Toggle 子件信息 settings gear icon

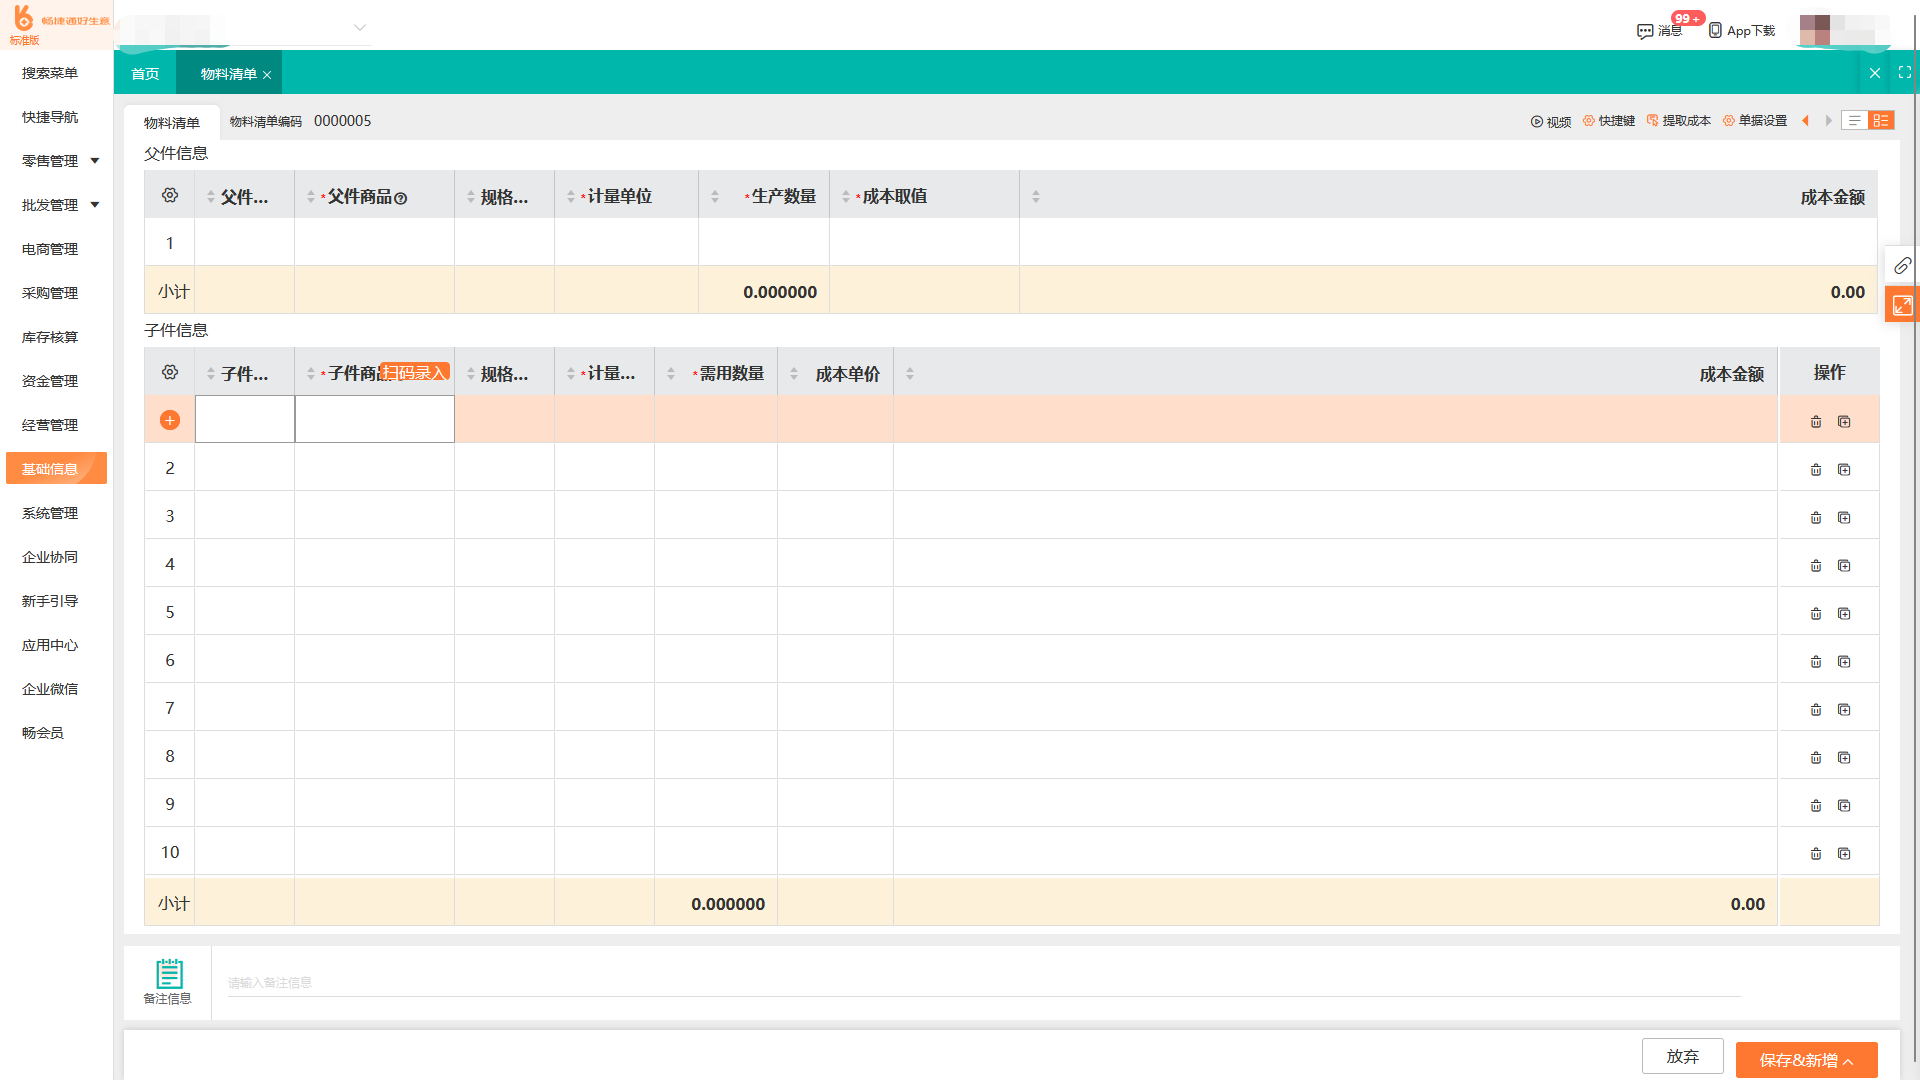[169, 373]
